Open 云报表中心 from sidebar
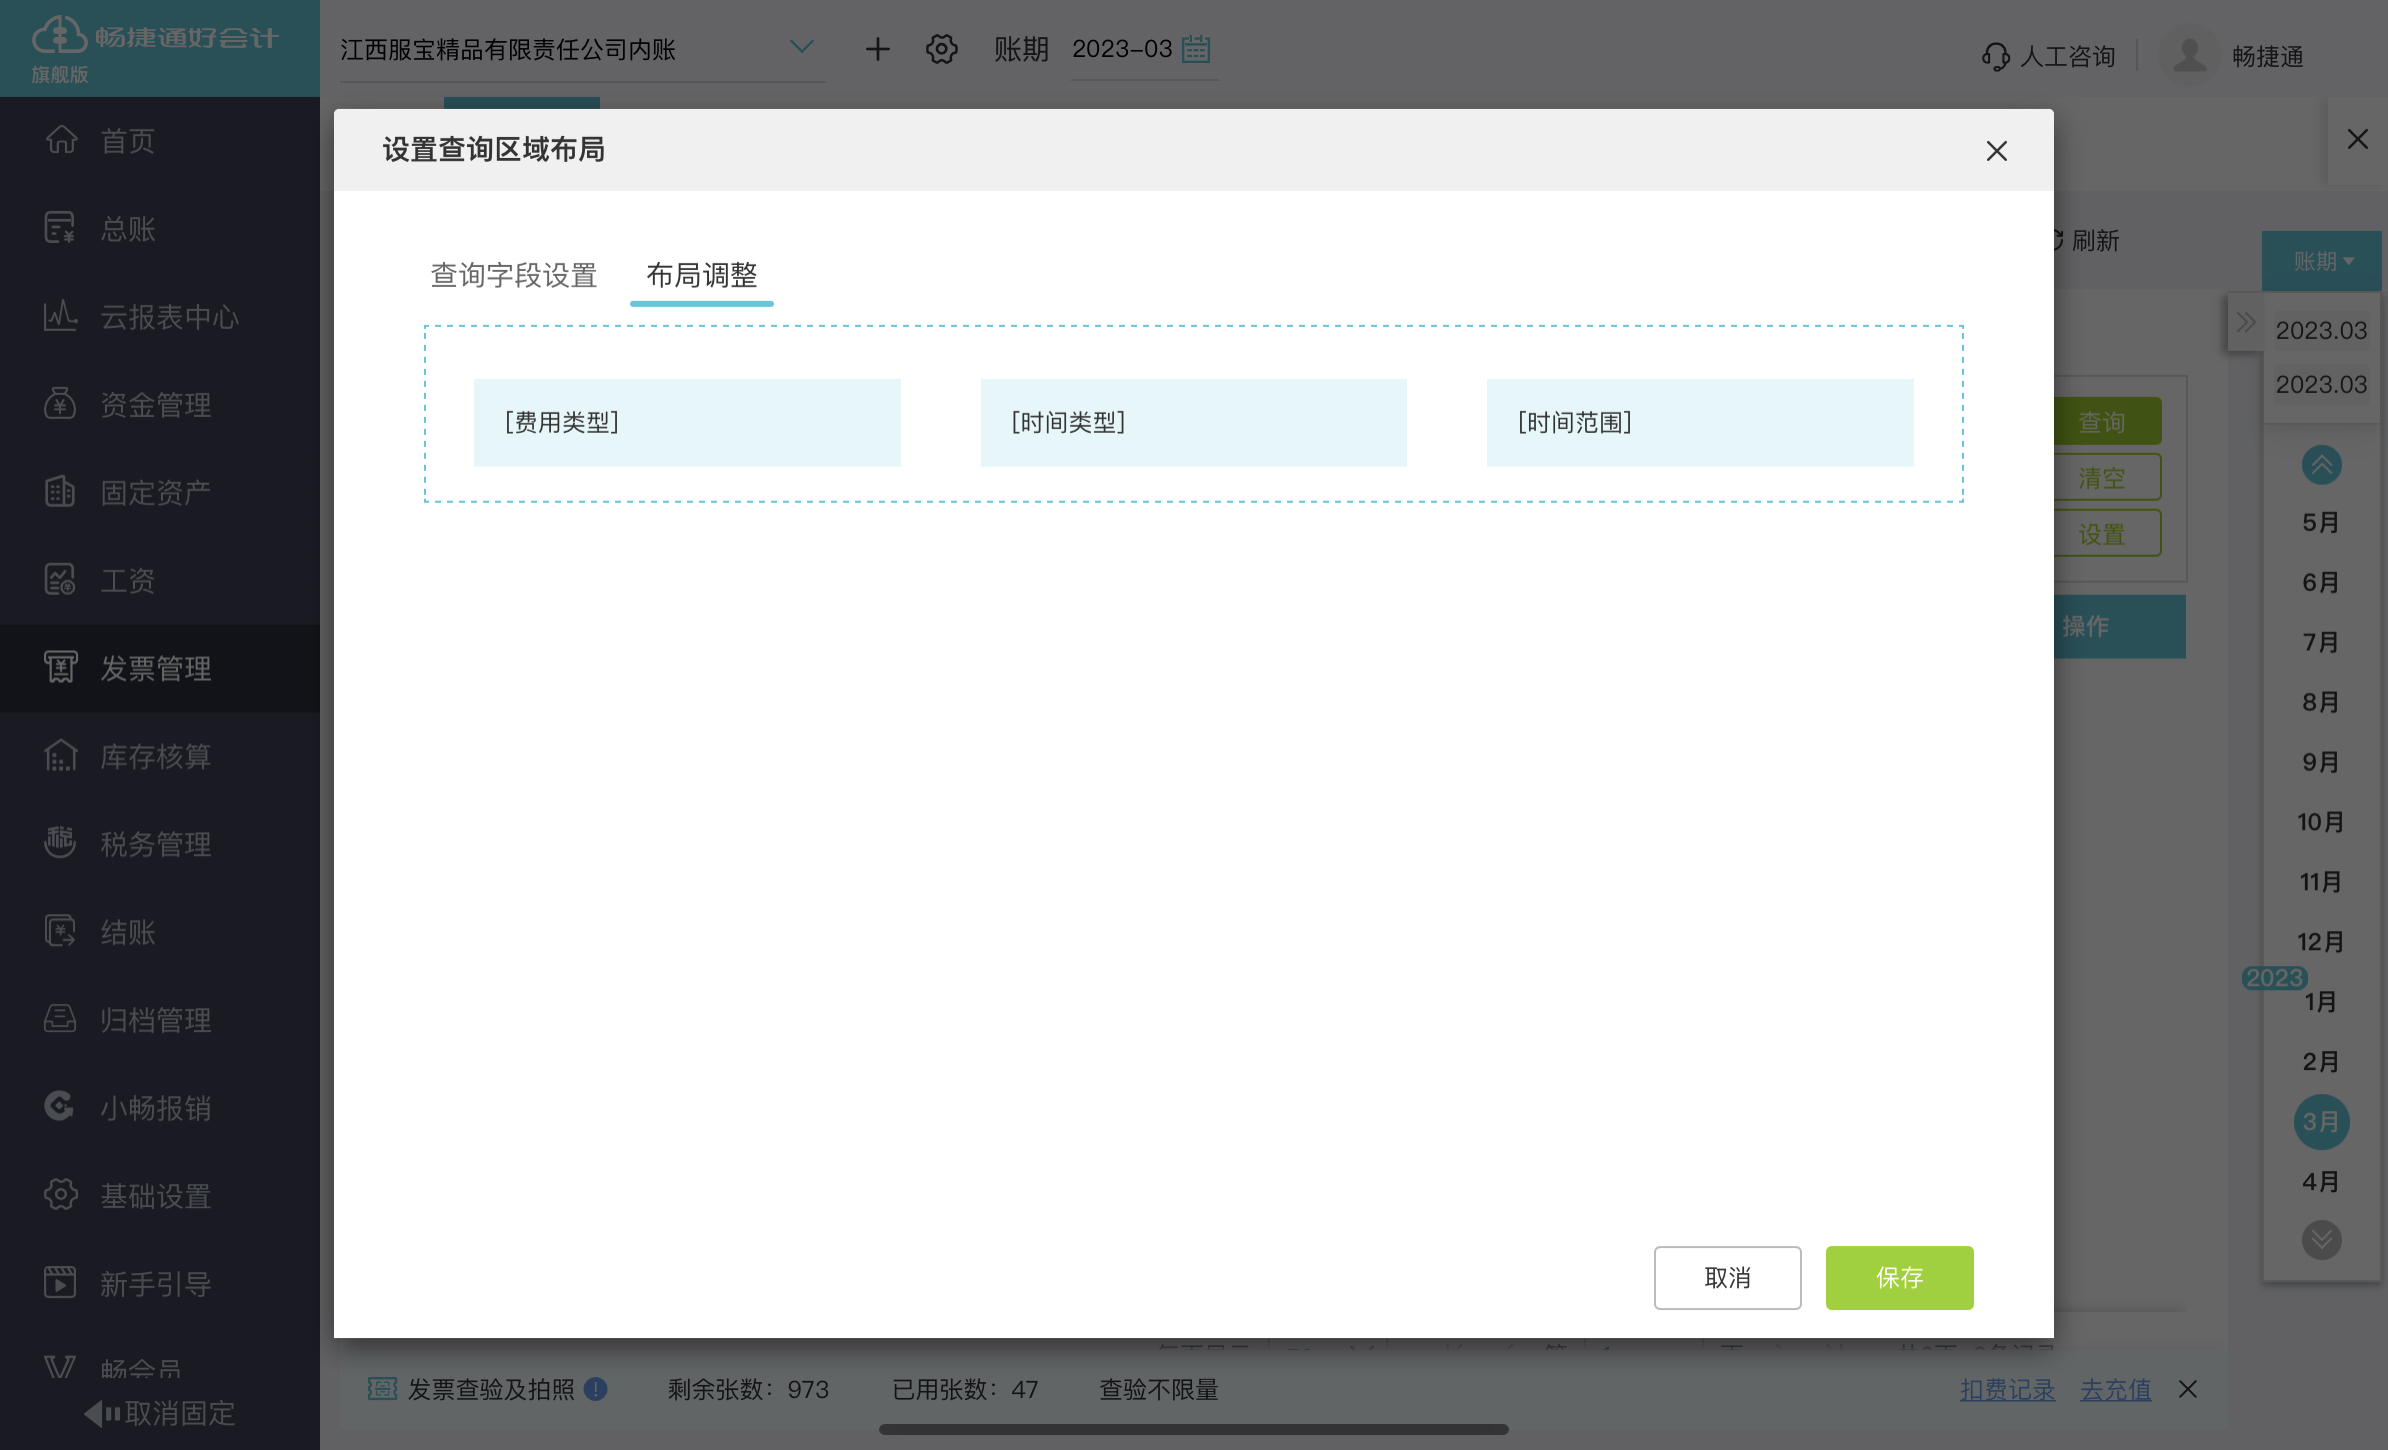 (162, 316)
